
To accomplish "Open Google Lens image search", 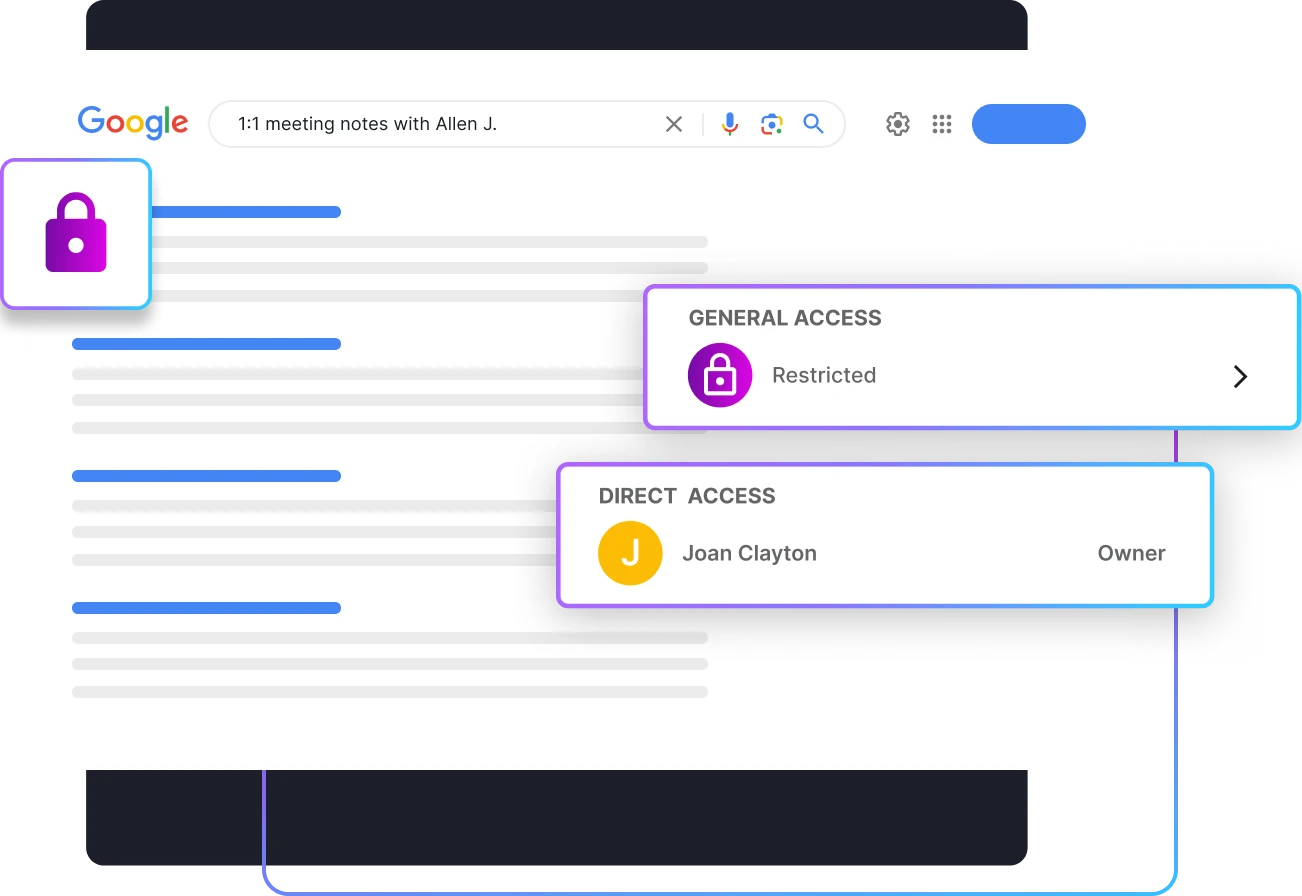I will coord(771,124).
